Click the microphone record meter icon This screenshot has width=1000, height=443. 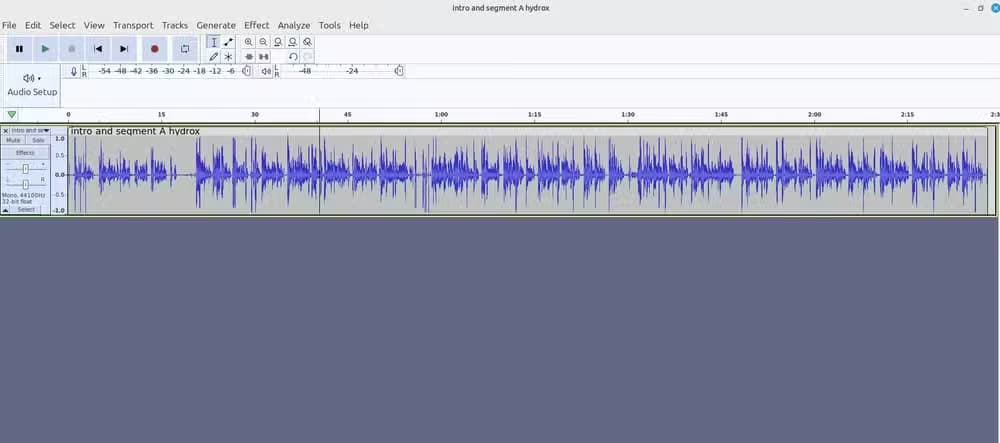(74, 71)
